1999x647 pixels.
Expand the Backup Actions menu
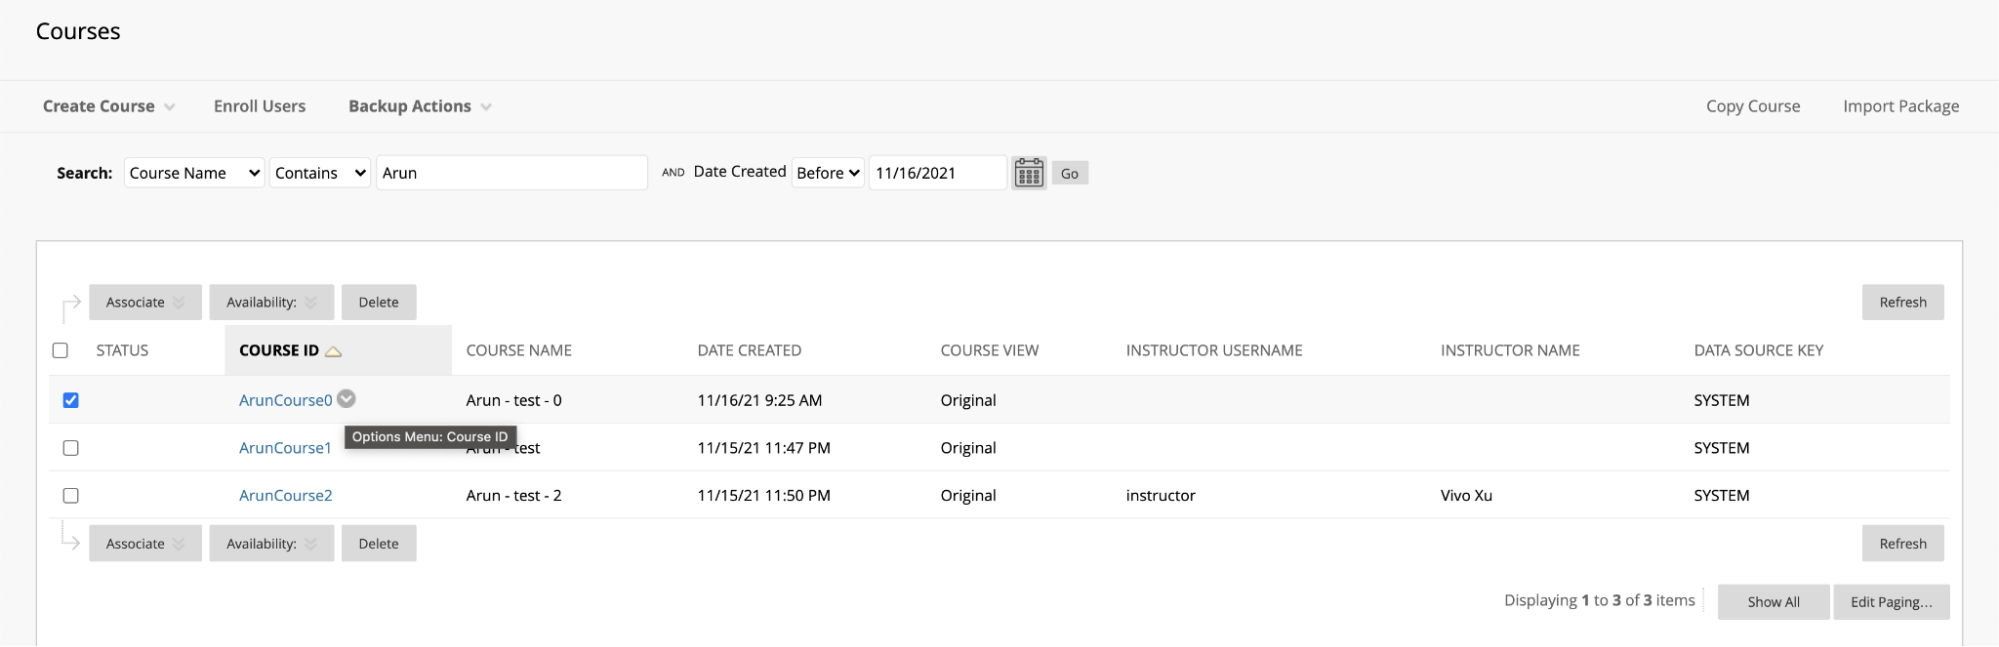pos(419,106)
